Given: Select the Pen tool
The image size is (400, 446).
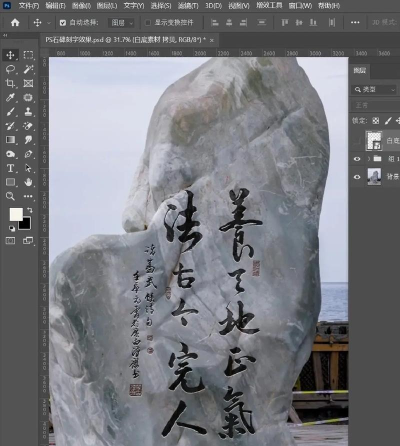Looking at the screenshot, I should pos(28,154).
